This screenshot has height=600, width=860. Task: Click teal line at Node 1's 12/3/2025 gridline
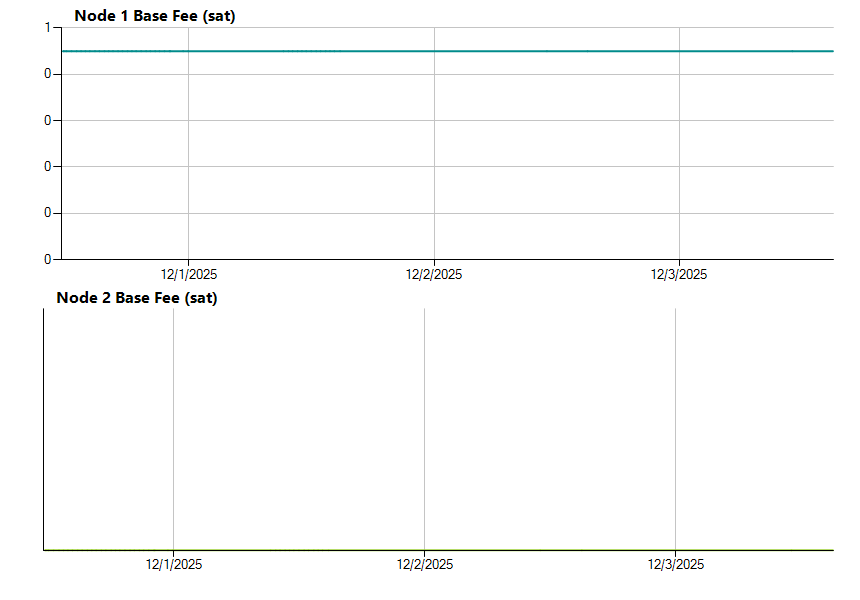coord(680,51)
